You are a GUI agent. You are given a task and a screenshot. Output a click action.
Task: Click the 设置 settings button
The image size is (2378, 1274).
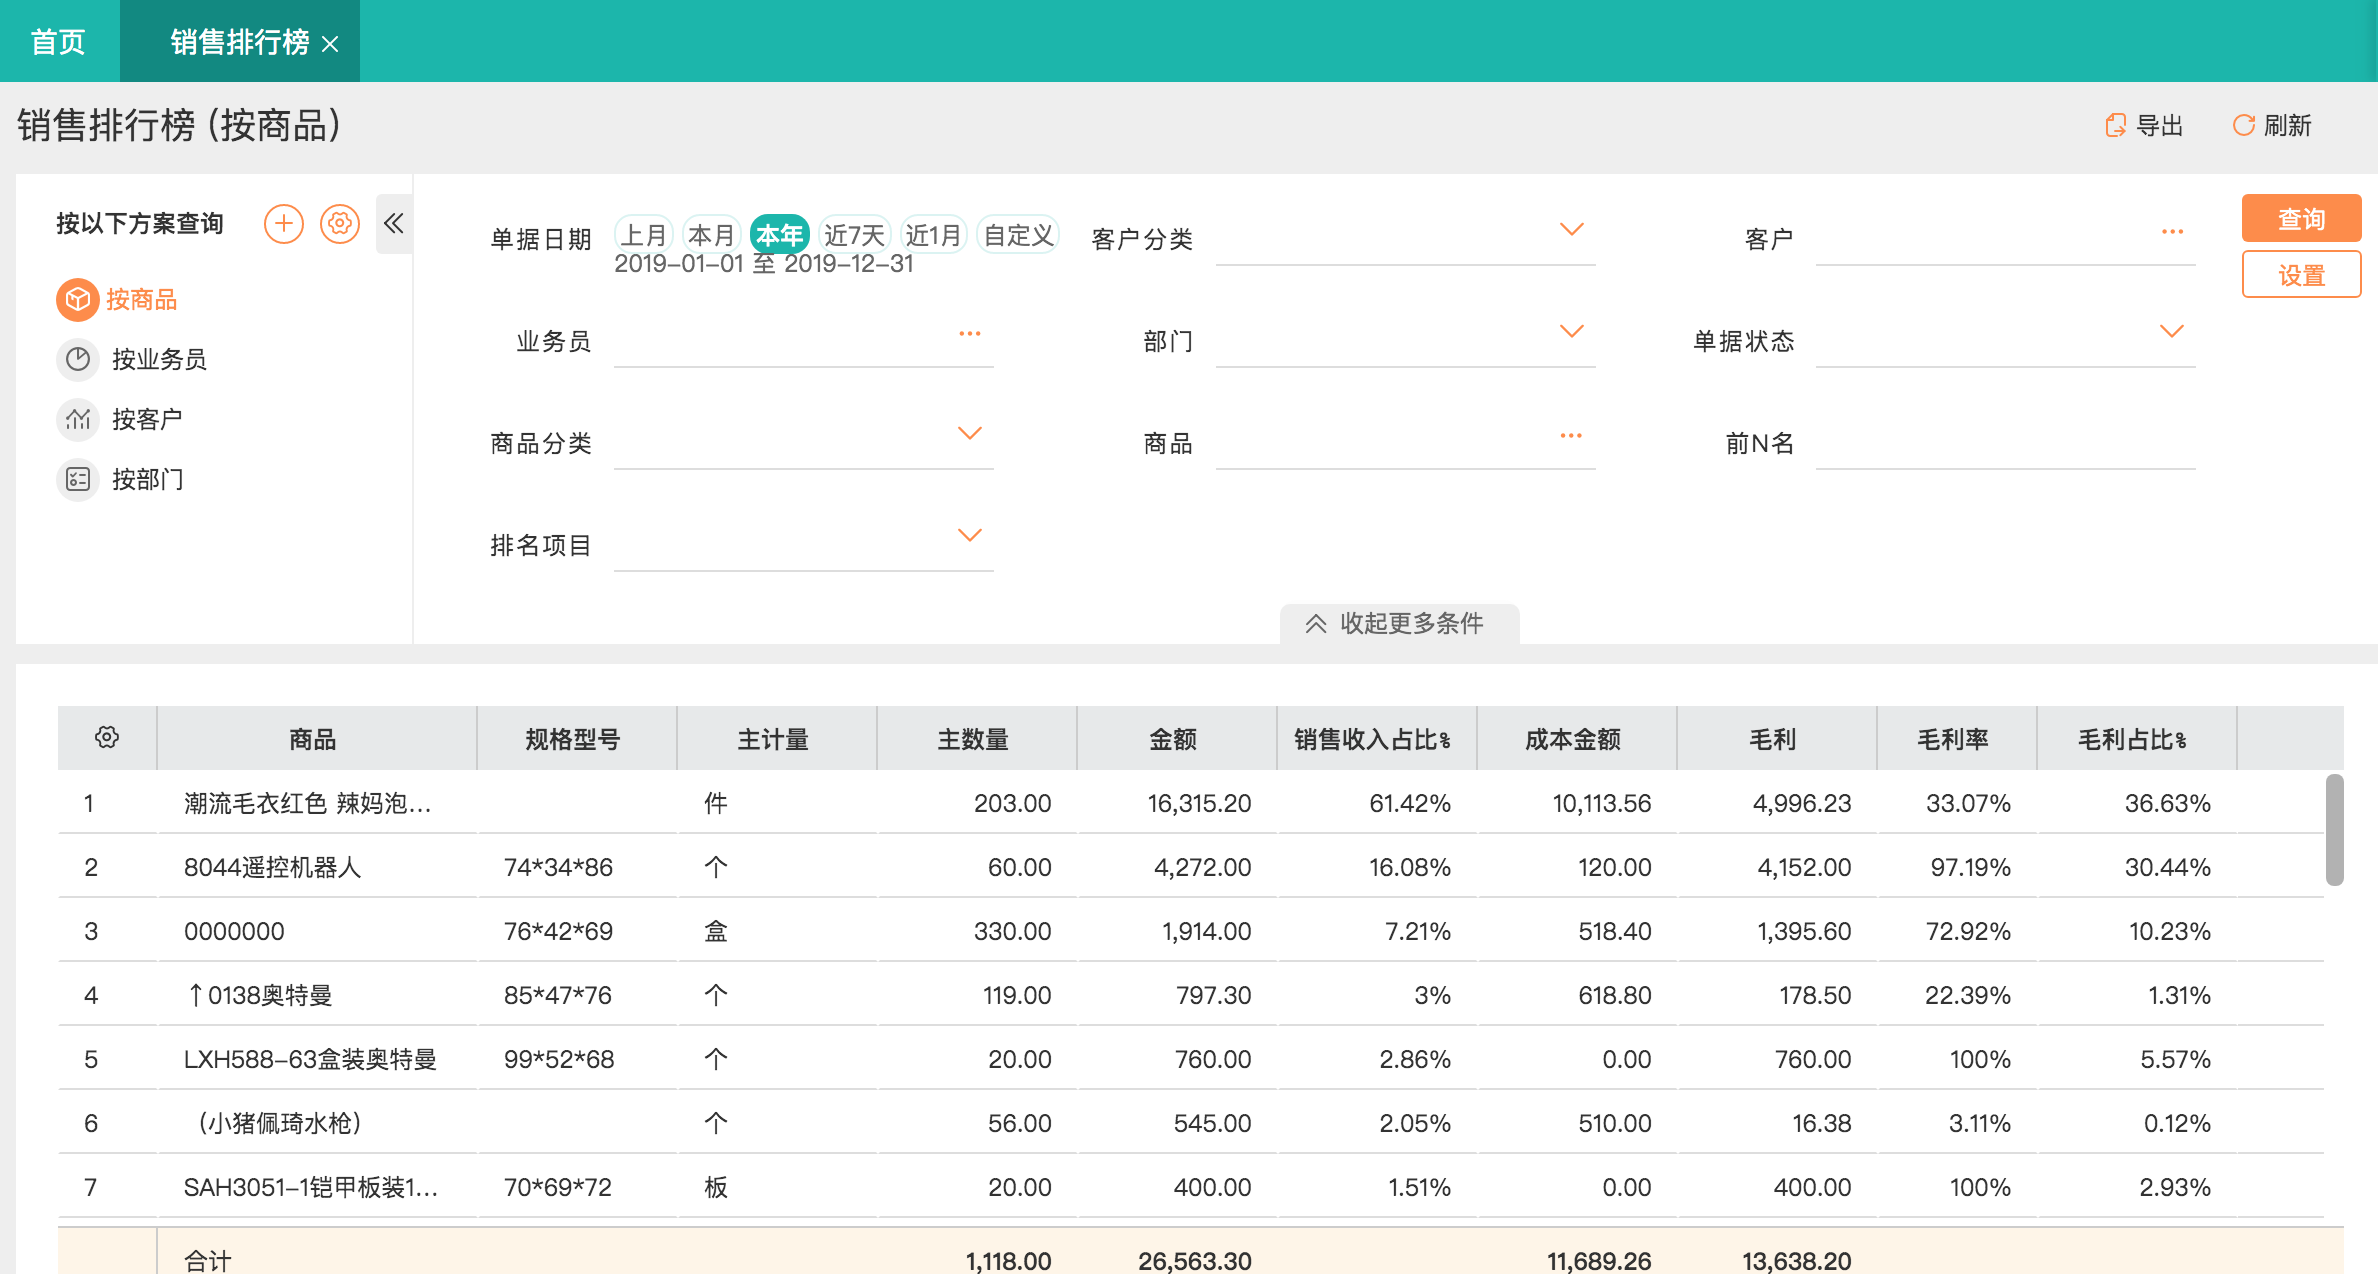click(2299, 275)
